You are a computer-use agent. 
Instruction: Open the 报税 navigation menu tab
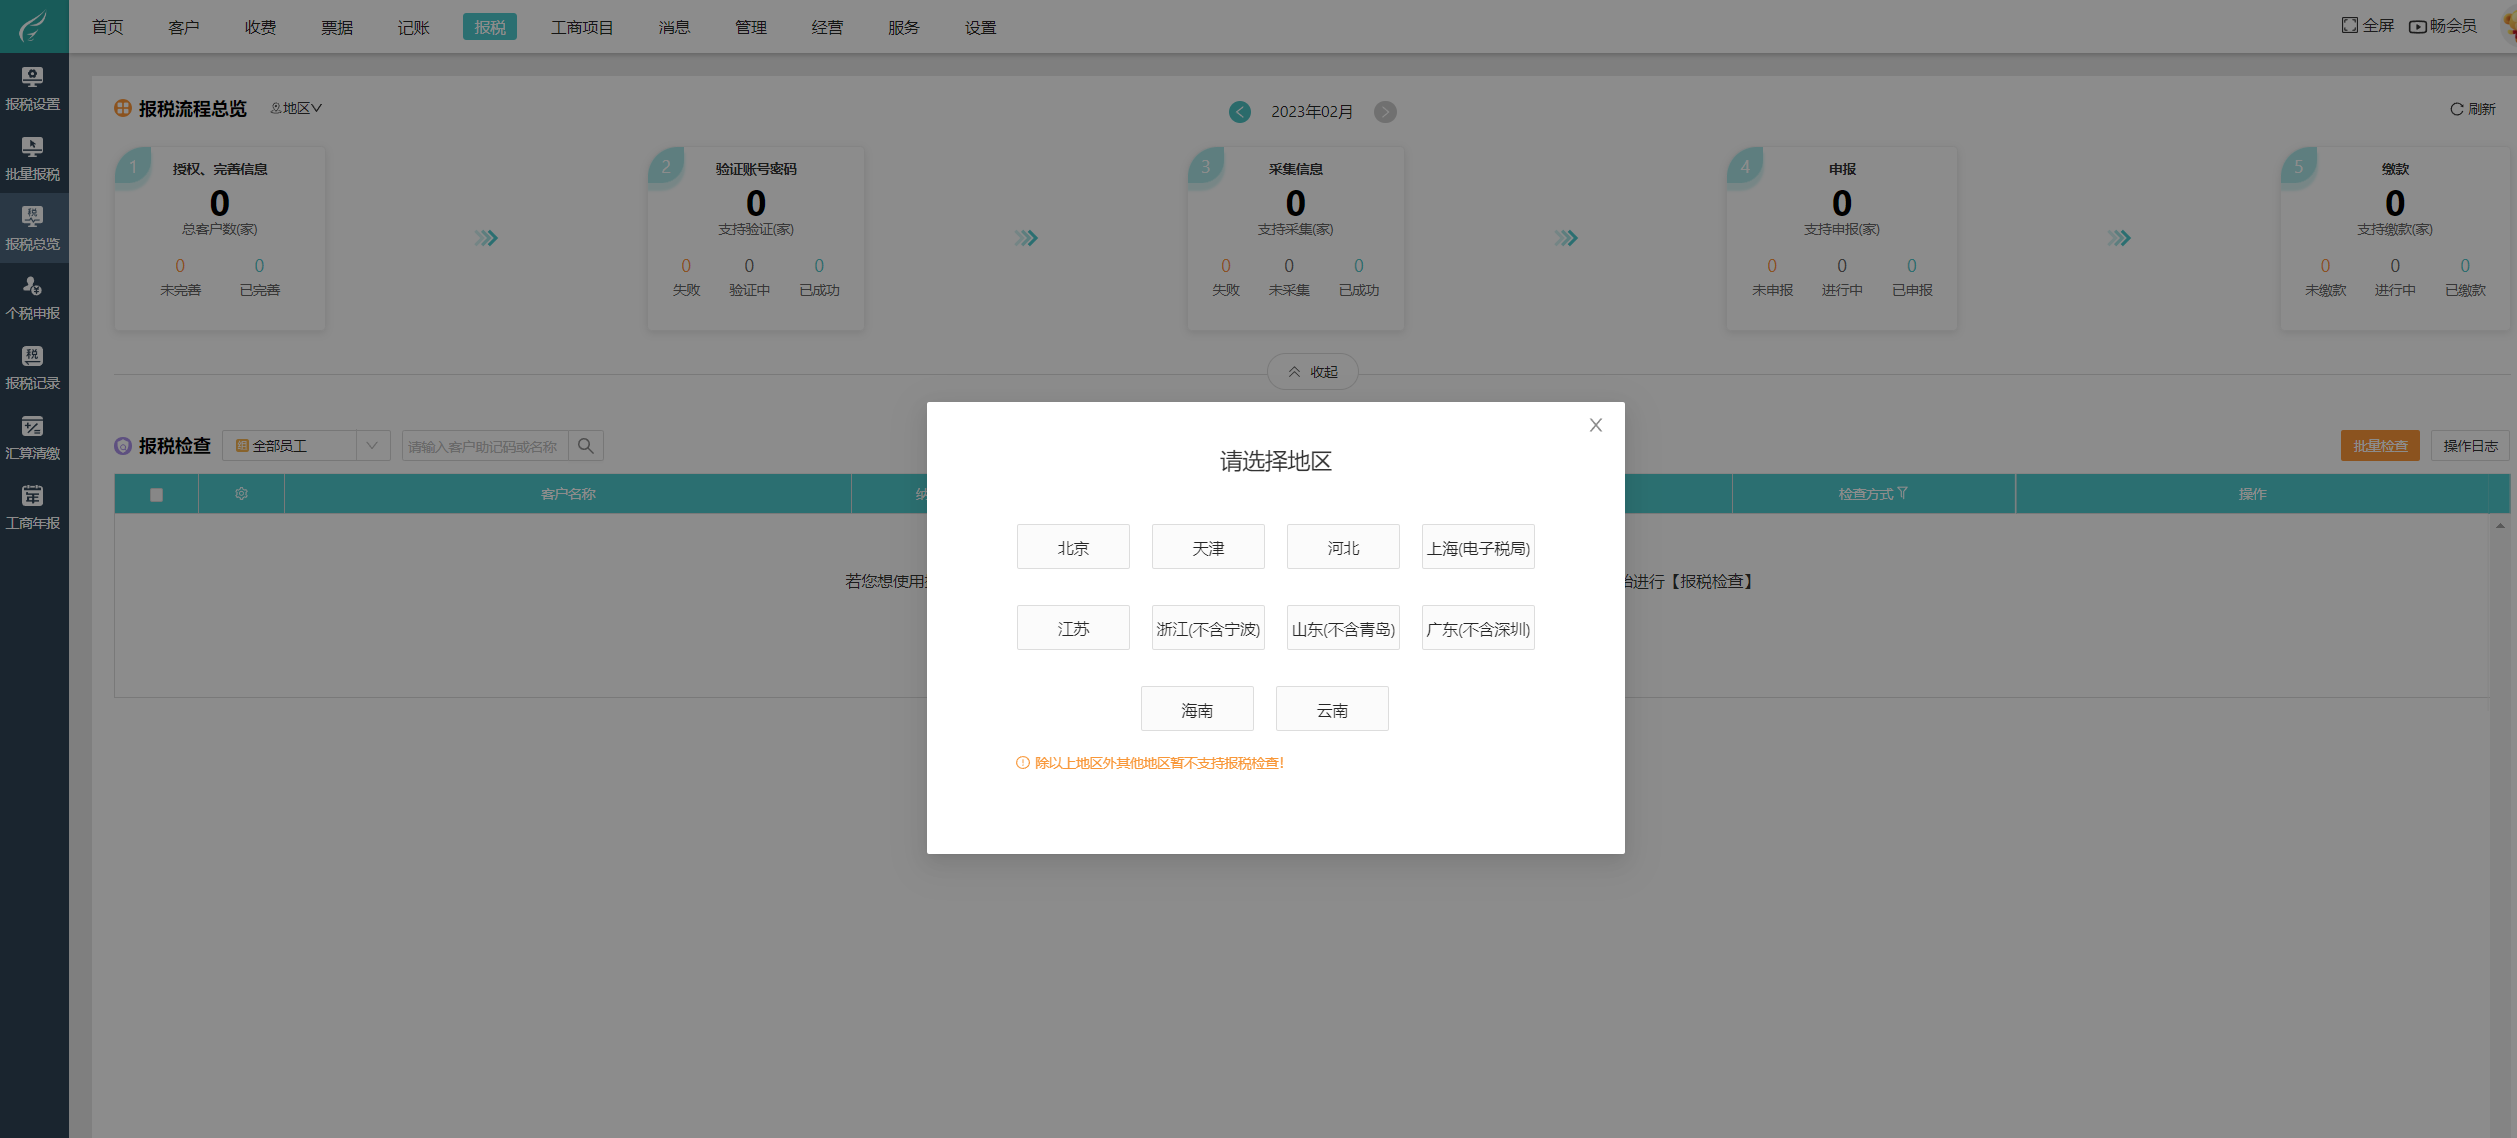[490, 27]
